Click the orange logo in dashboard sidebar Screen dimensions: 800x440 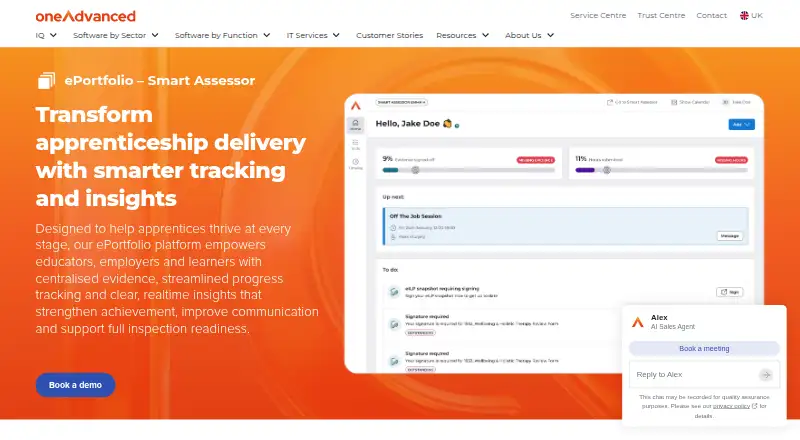(x=356, y=106)
